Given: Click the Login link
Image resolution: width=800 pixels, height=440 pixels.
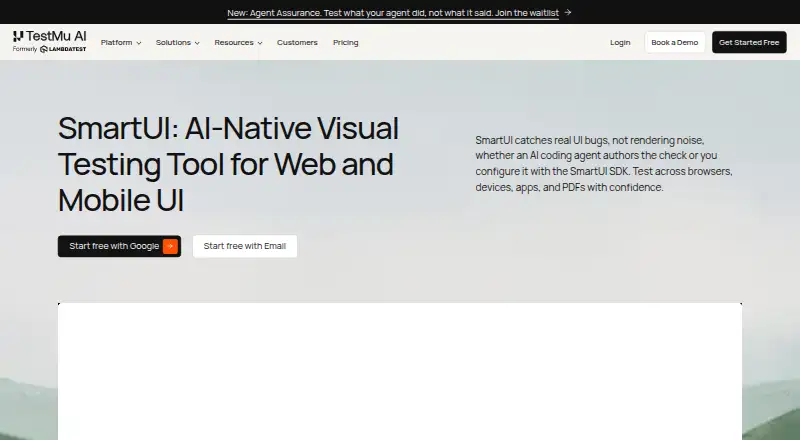Looking at the screenshot, I should (x=620, y=42).
